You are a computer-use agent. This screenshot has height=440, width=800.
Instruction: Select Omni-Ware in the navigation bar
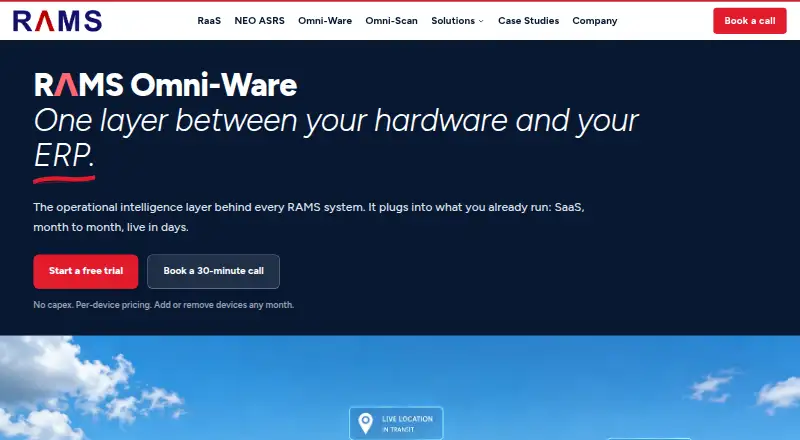tap(325, 21)
